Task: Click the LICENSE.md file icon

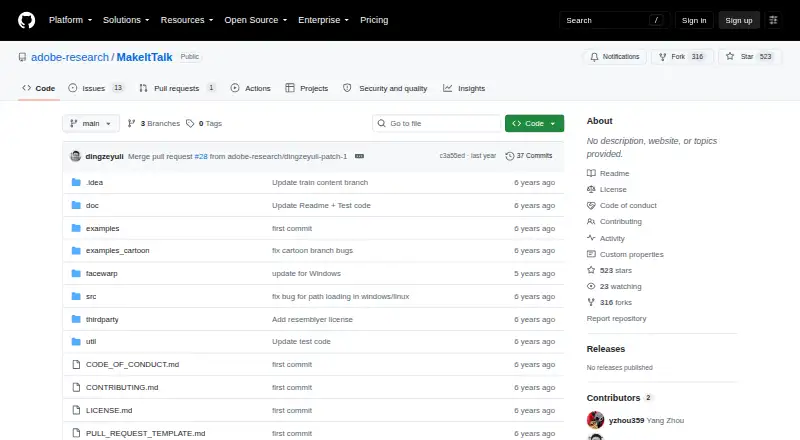Action: click(76, 410)
